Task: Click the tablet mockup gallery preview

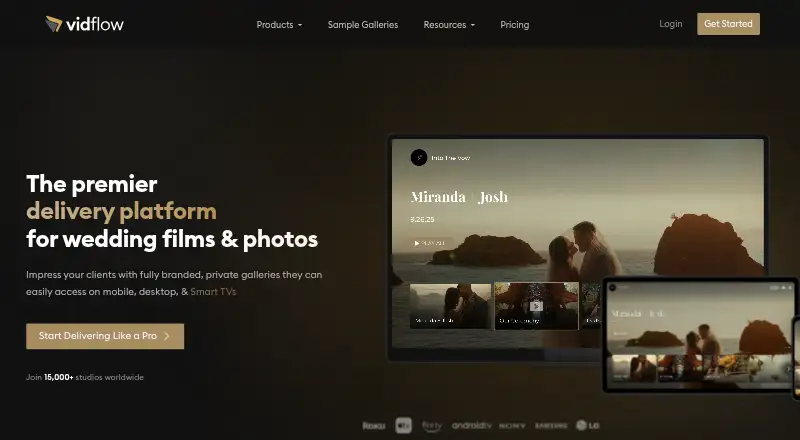Action: (x=701, y=335)
